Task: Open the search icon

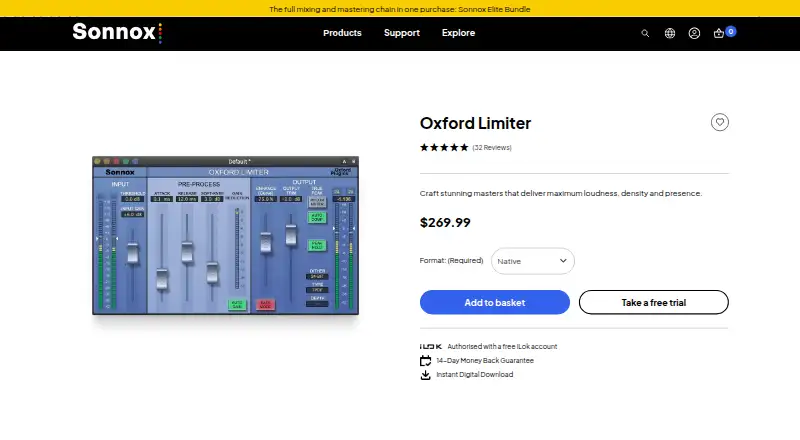Action: [x=645, y=33]
